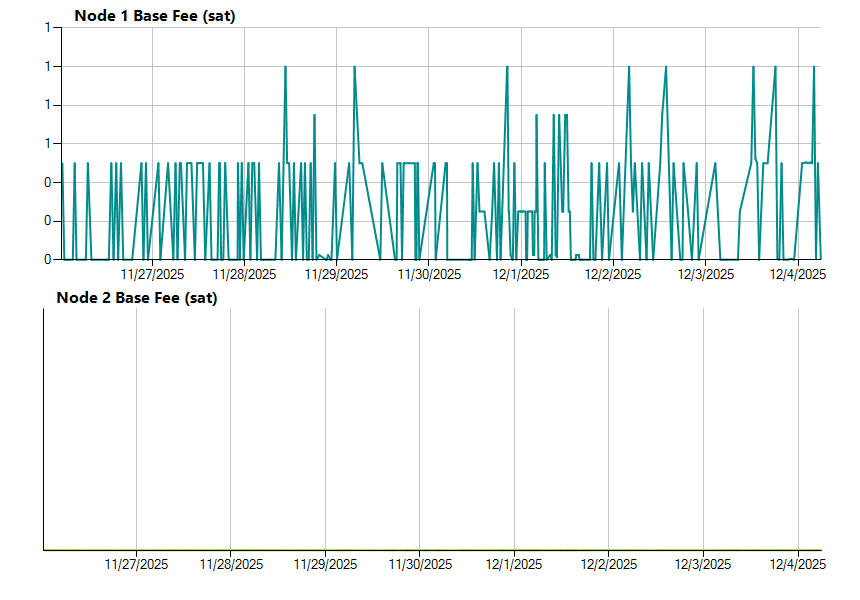Pick 12/3/2025 tick on Node 2 axis

point(703,564)
